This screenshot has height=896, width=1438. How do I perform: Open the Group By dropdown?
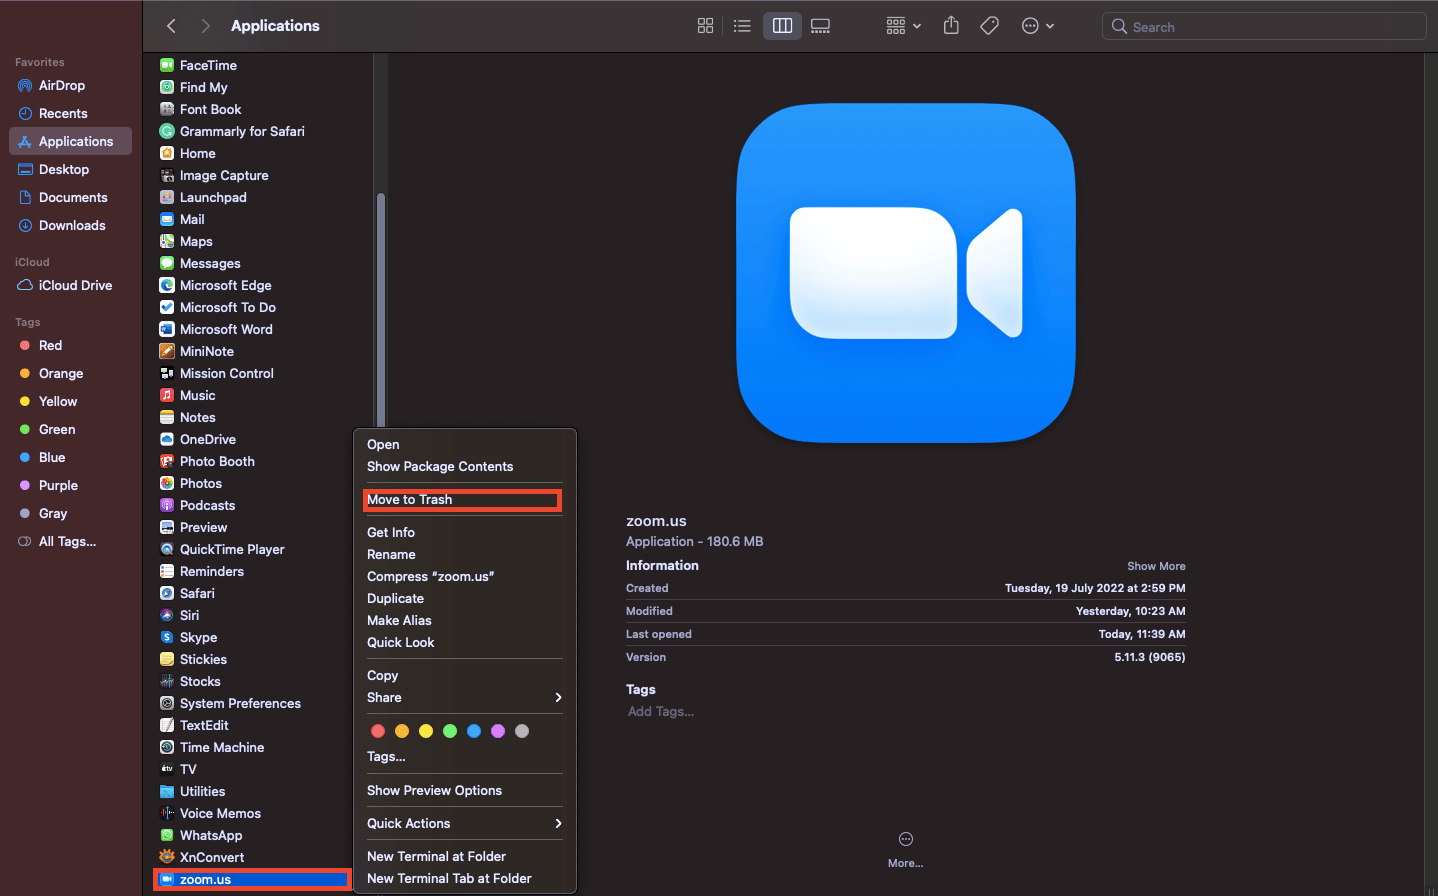[x=902, y=26]
